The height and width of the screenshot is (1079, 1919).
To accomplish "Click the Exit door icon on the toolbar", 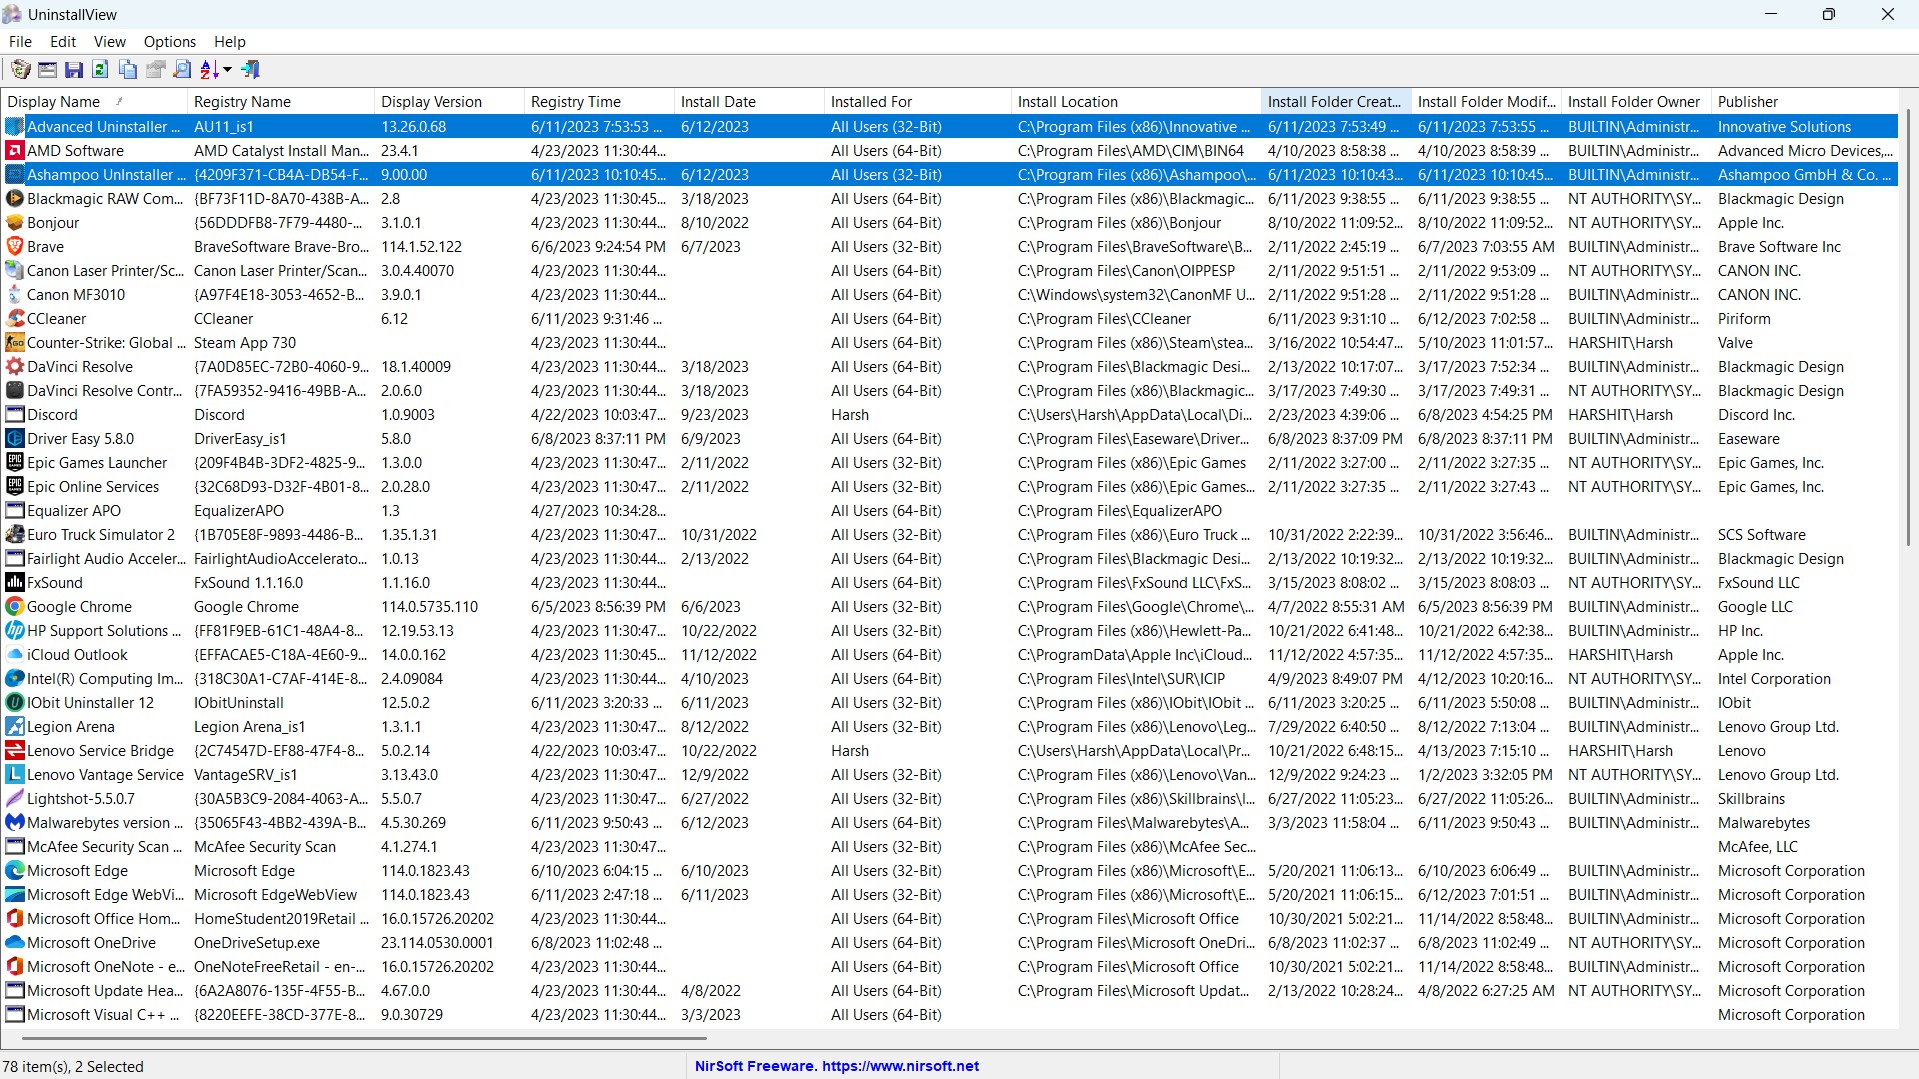I will click(250, 69).
